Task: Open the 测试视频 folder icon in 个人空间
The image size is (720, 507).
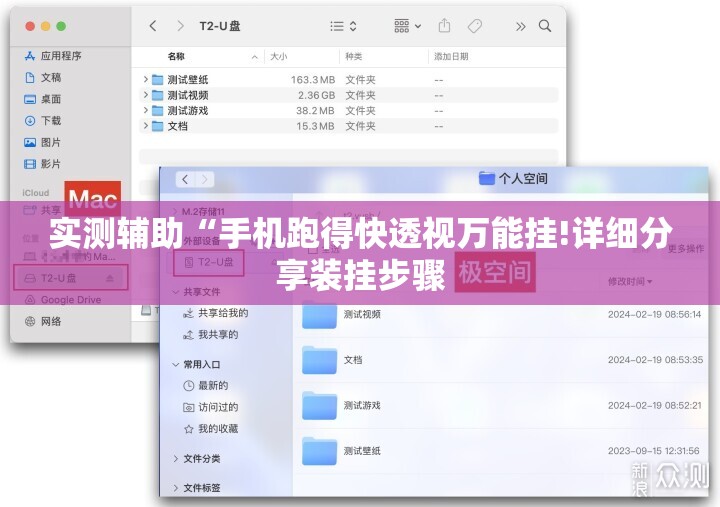Action: pos(319,315)
